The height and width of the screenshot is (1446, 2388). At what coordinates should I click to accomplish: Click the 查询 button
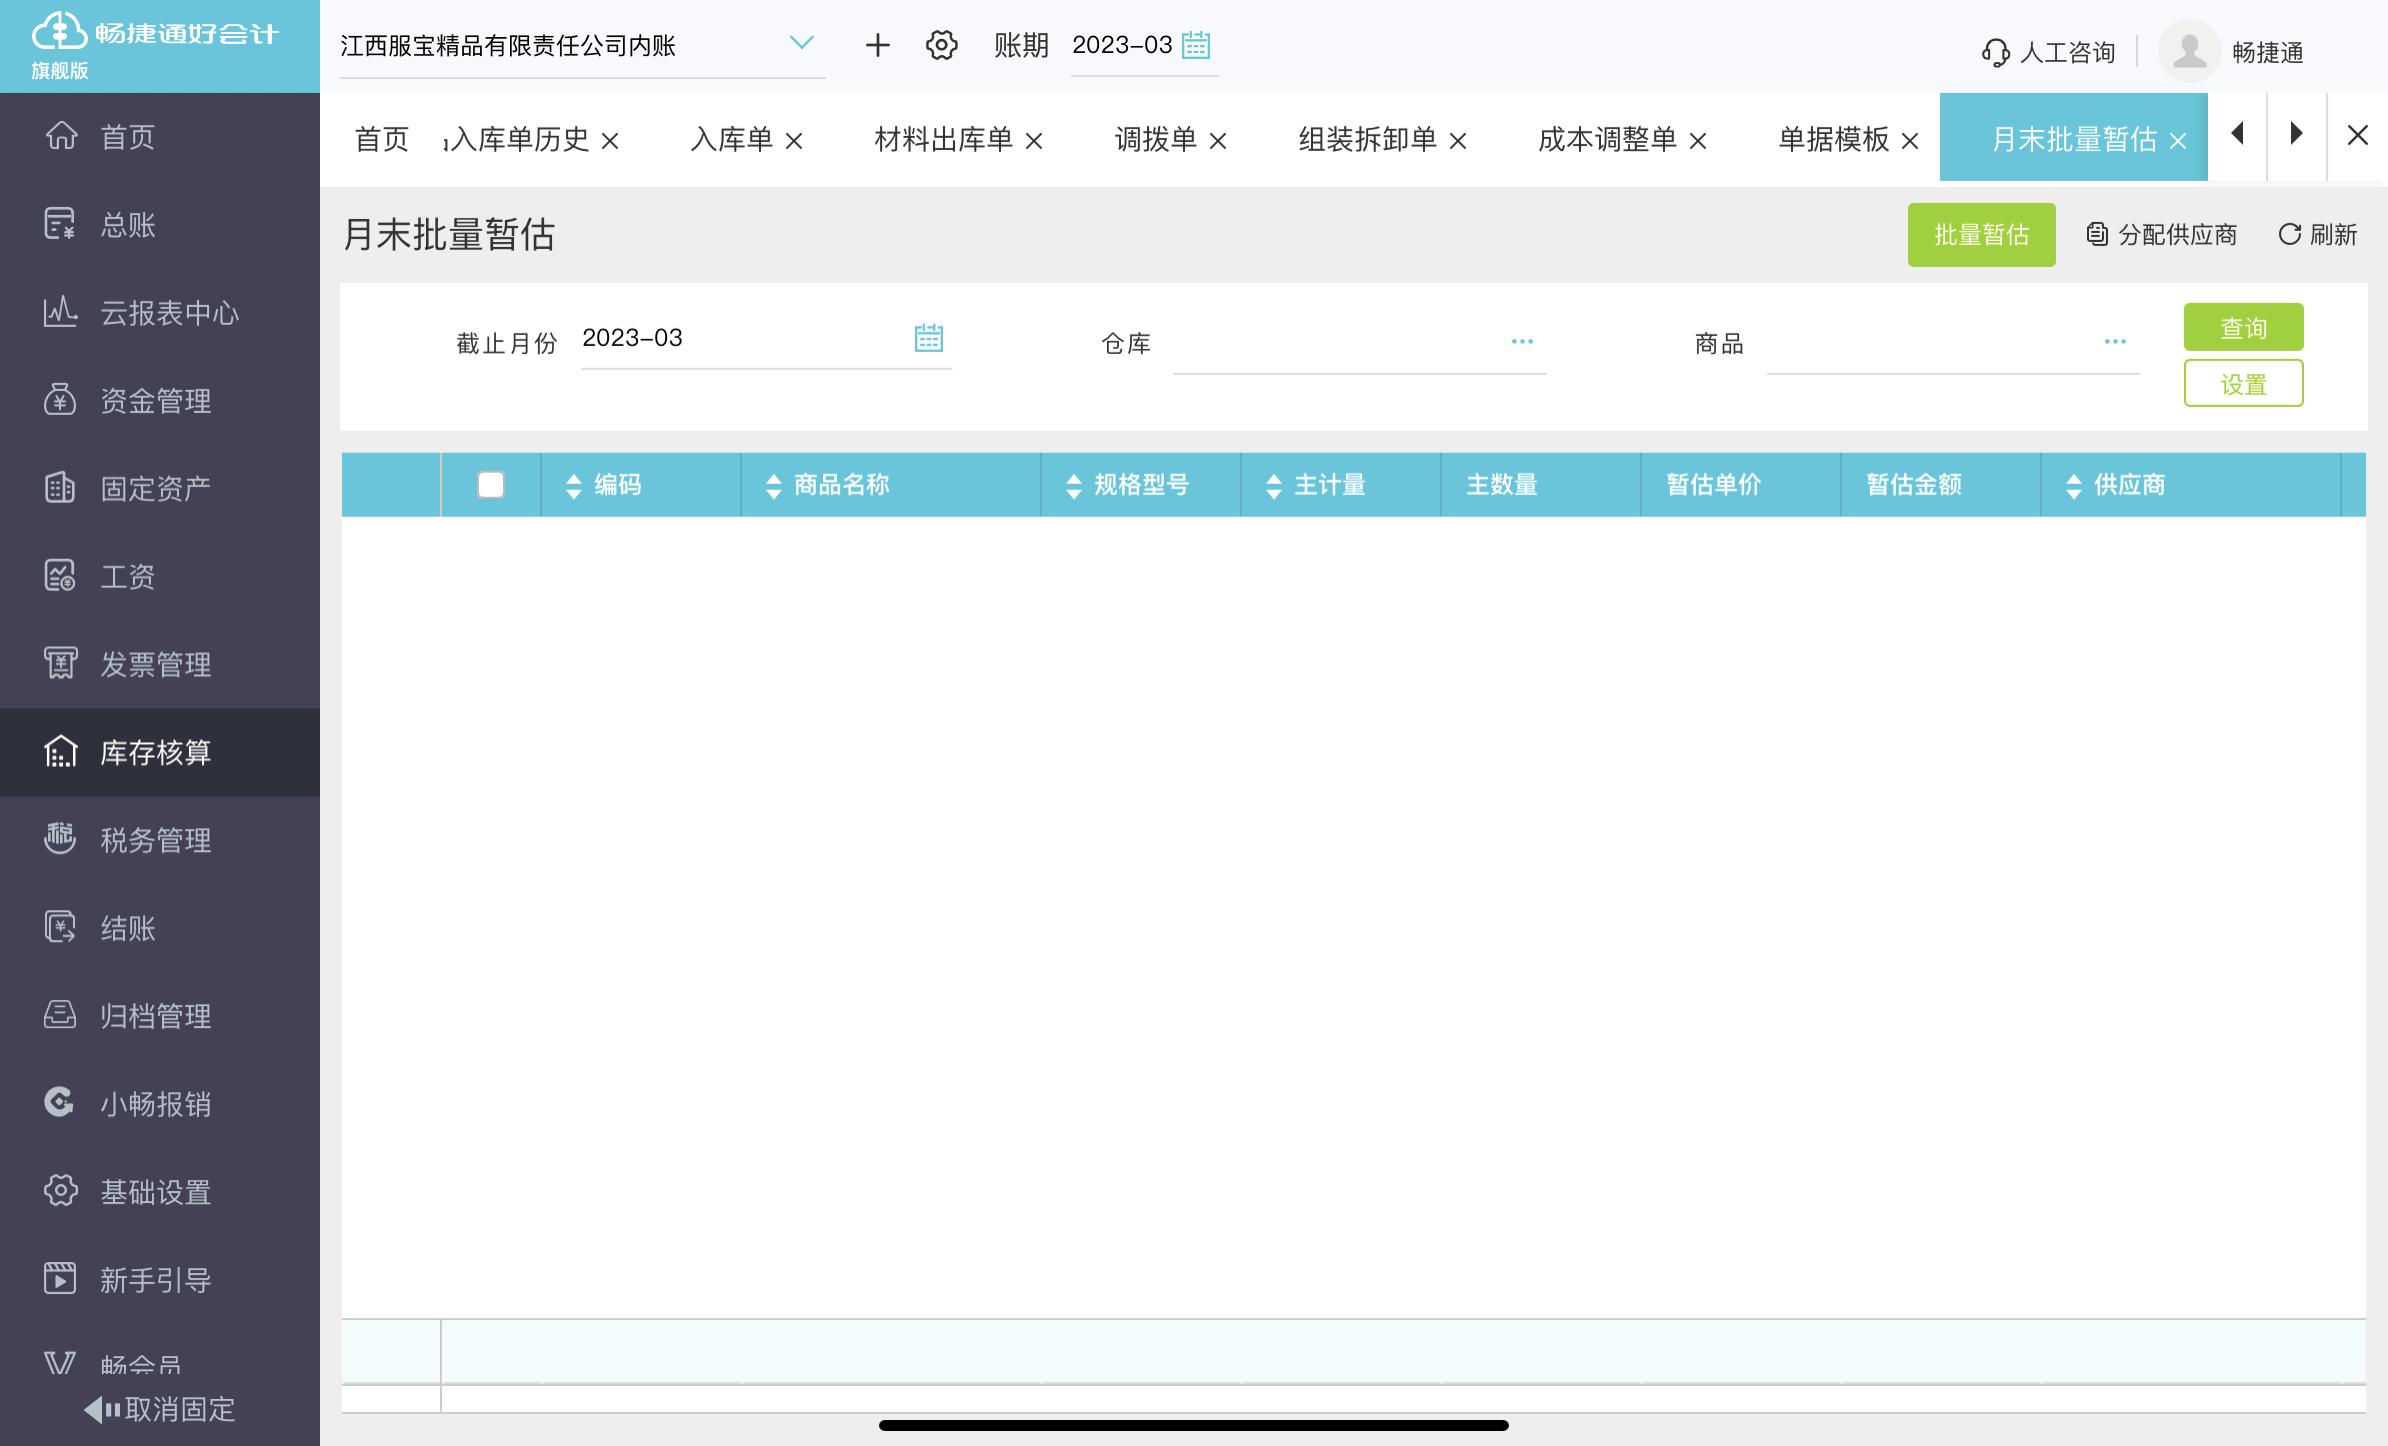click(2241, 327)
